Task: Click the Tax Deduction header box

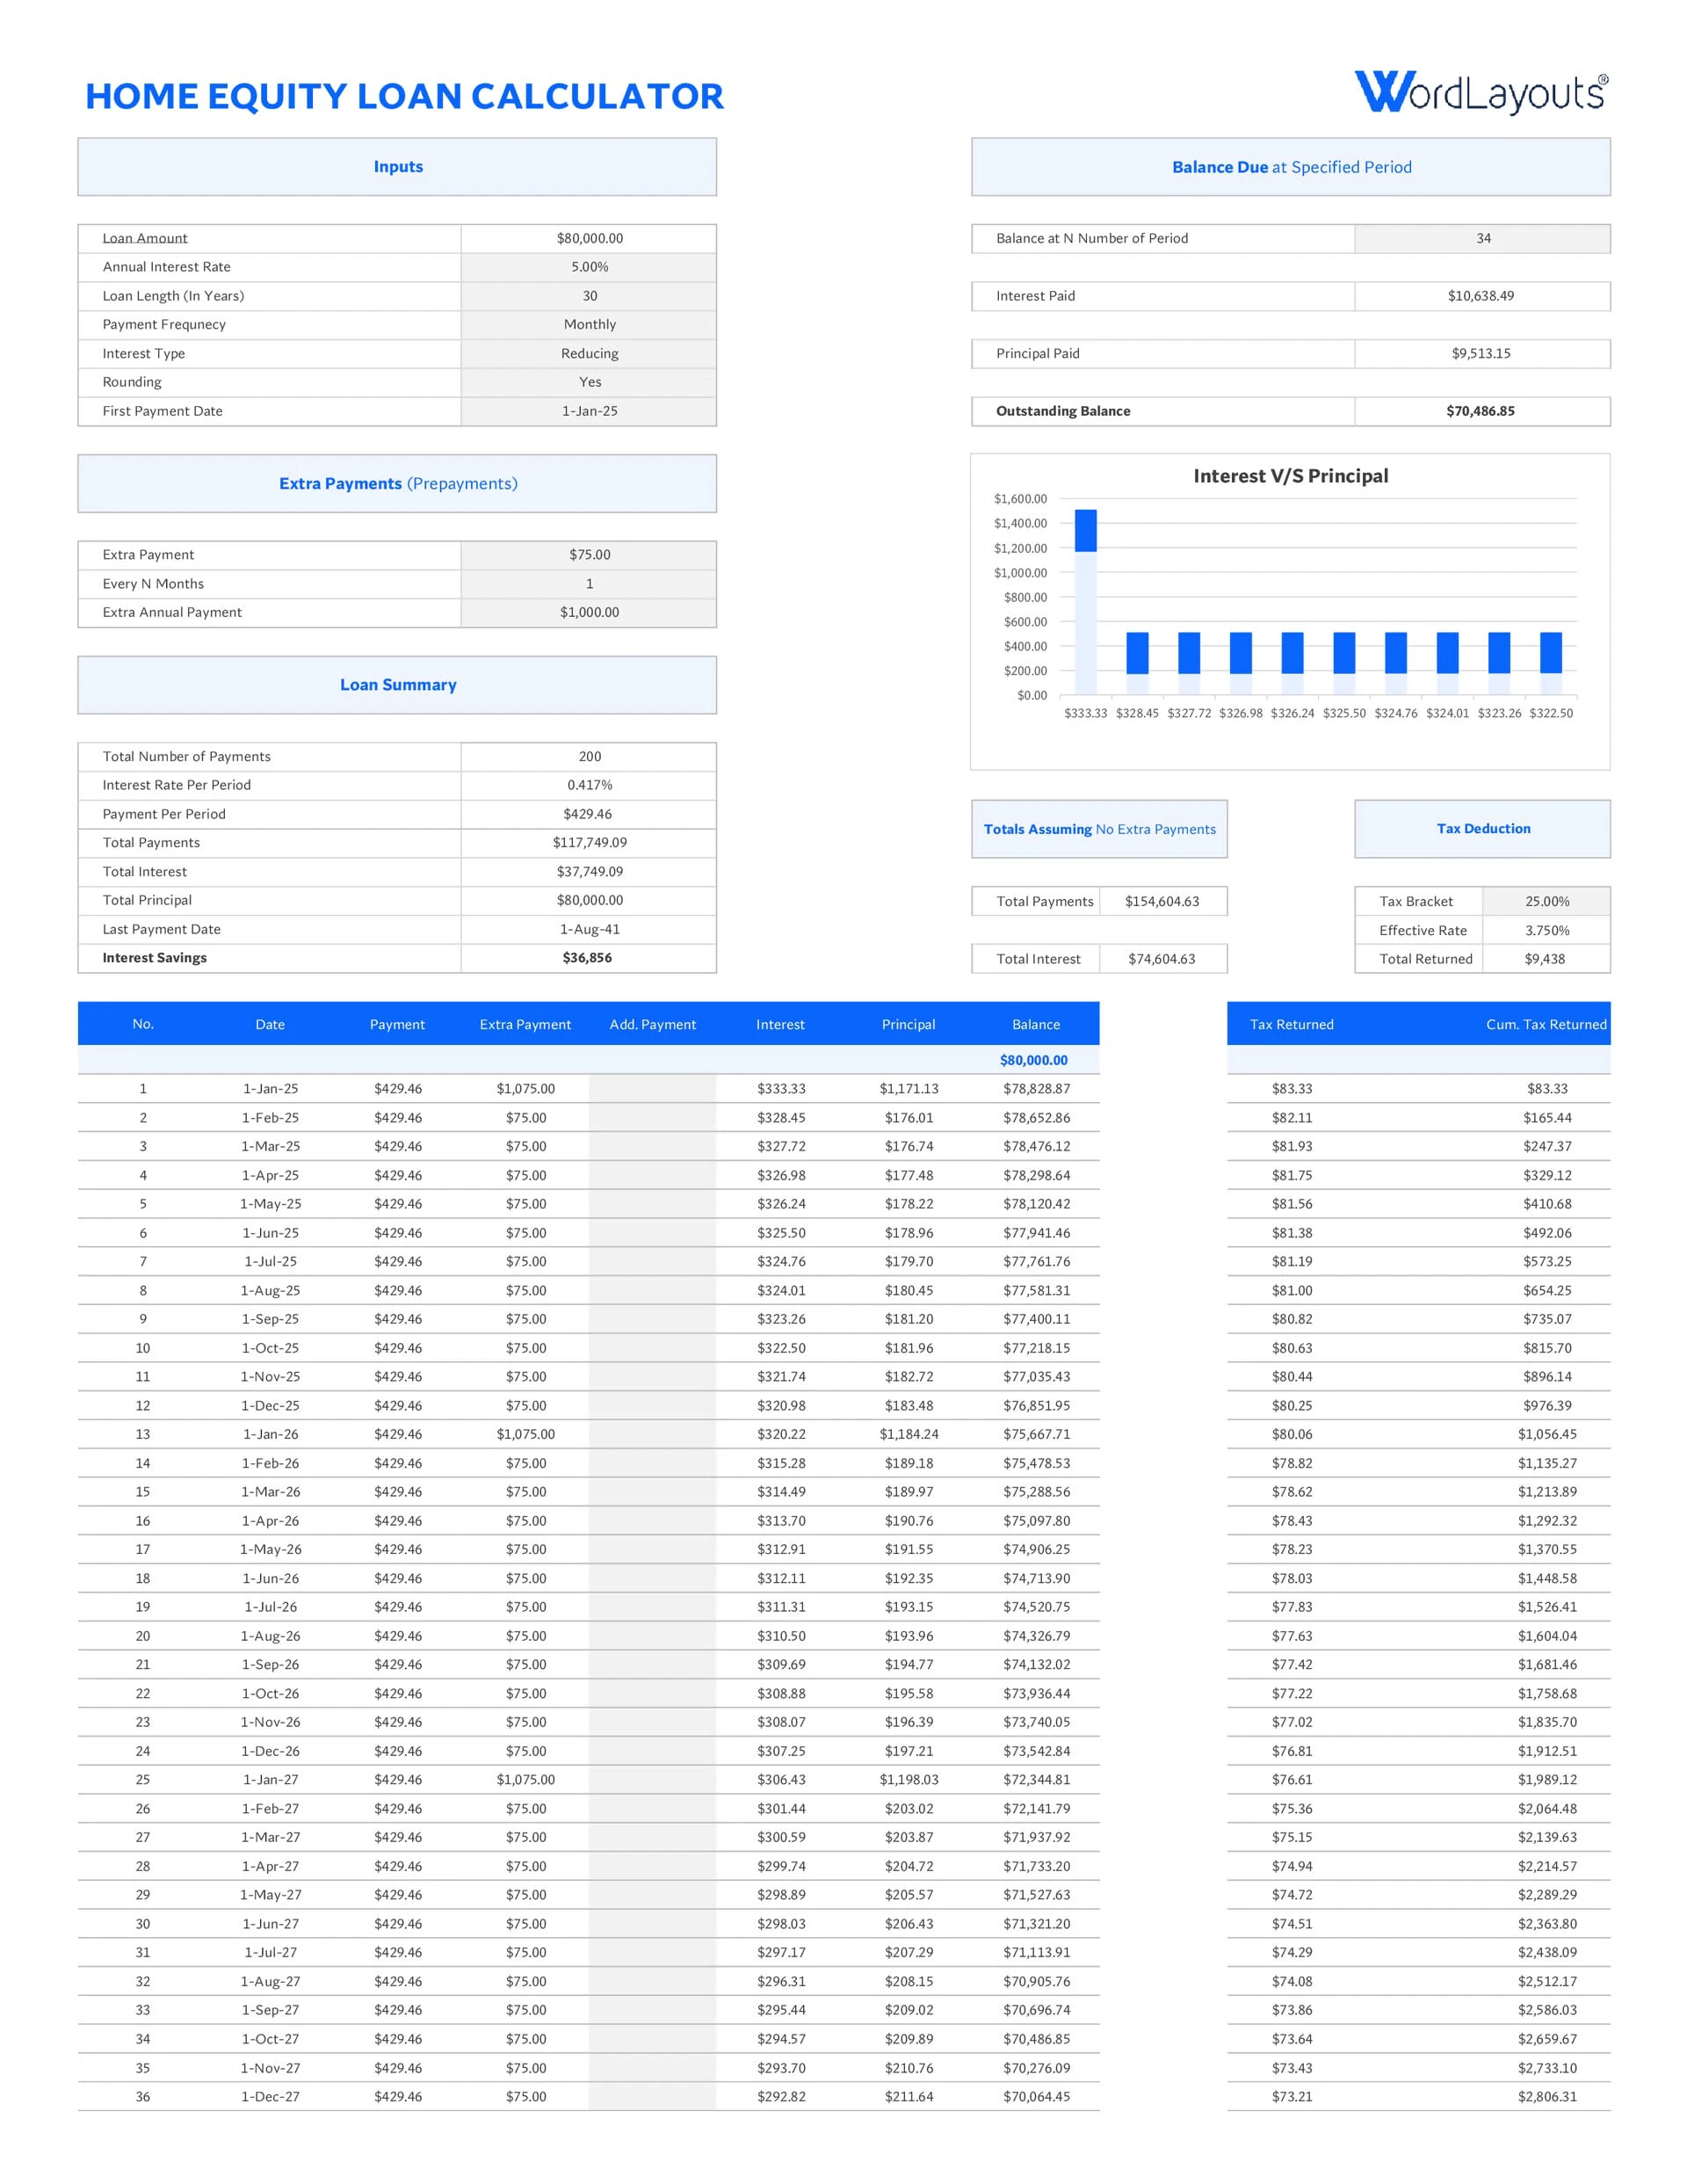Action: click(1482, 828)
